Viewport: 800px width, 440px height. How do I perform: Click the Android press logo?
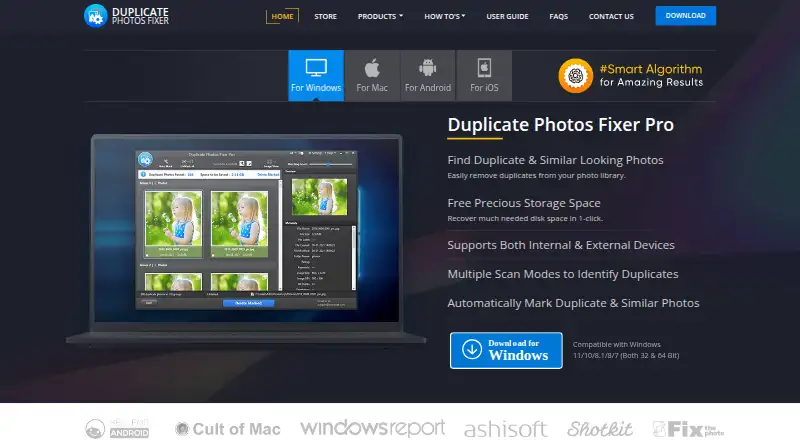(x=117, y=429)
